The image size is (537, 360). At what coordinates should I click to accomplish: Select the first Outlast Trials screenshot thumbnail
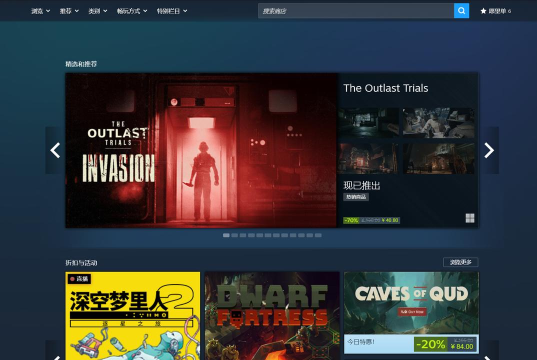(x=368, y=123)
